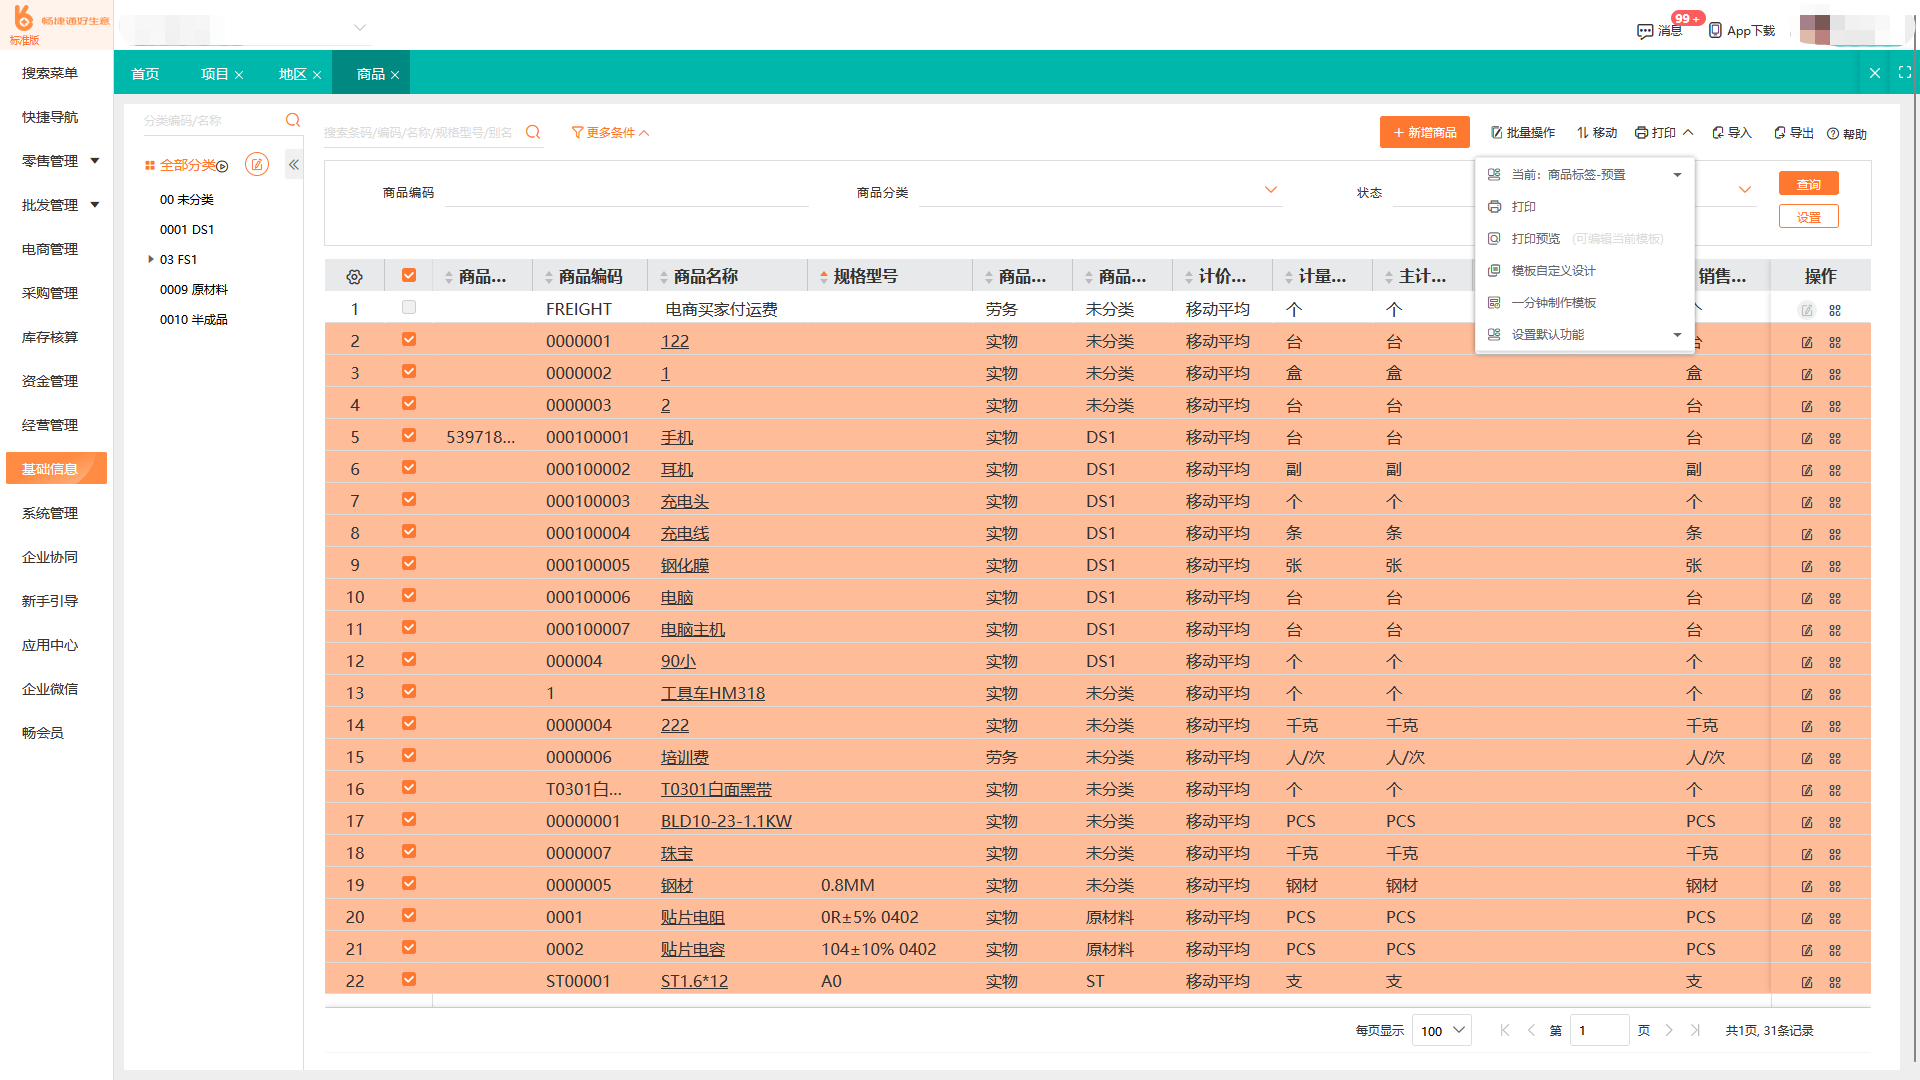Click the 导入 import icon

(1727, 132)
